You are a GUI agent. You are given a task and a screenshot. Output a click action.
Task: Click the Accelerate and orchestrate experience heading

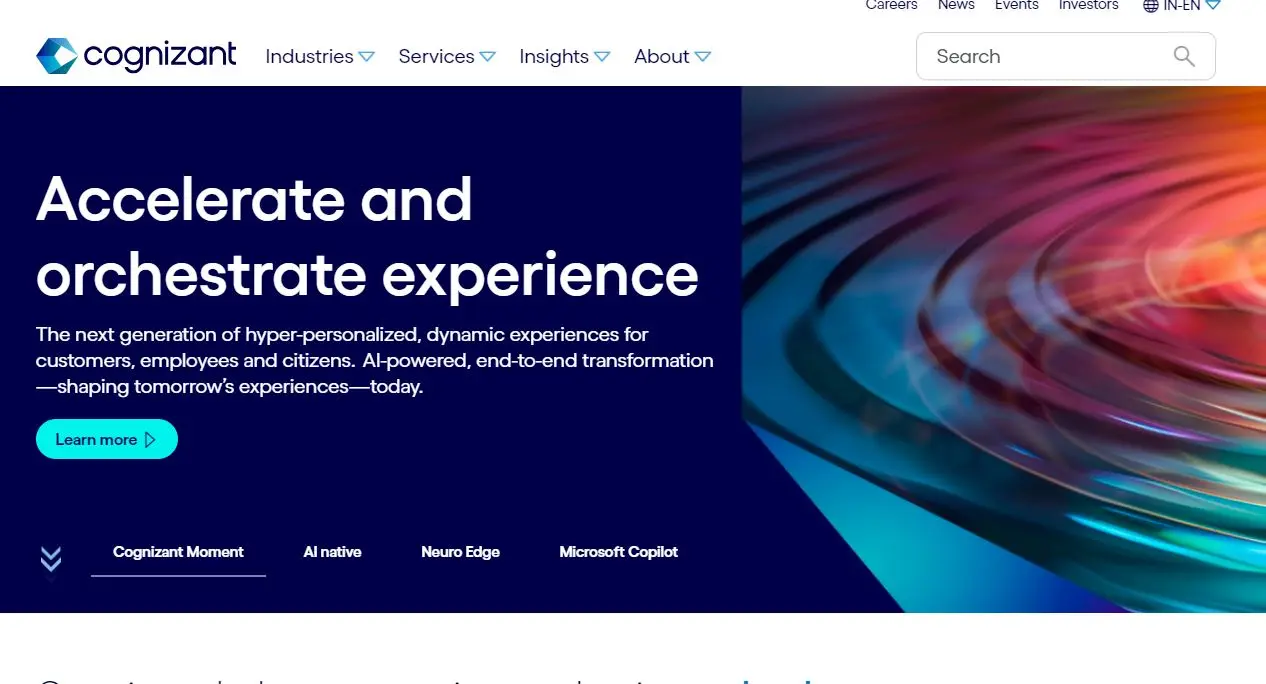[x=367, y=236]
